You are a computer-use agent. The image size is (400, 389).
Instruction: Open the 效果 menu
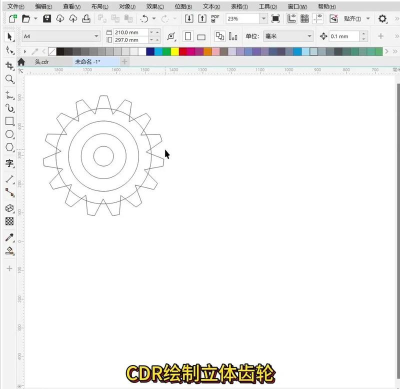tap(155, 6)
